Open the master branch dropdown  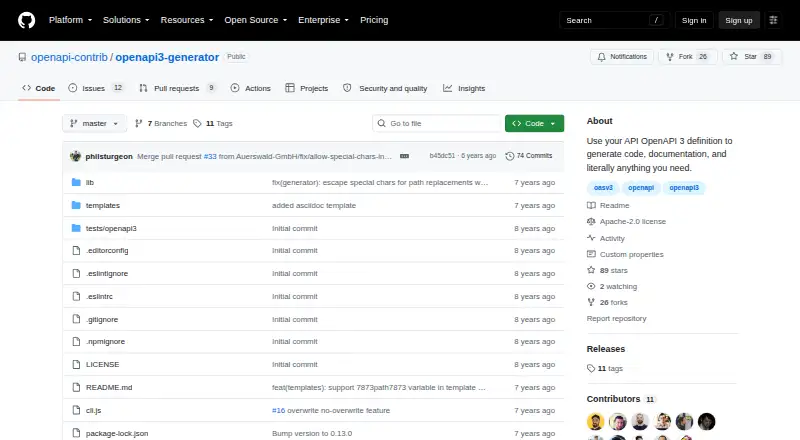[94, 124]
